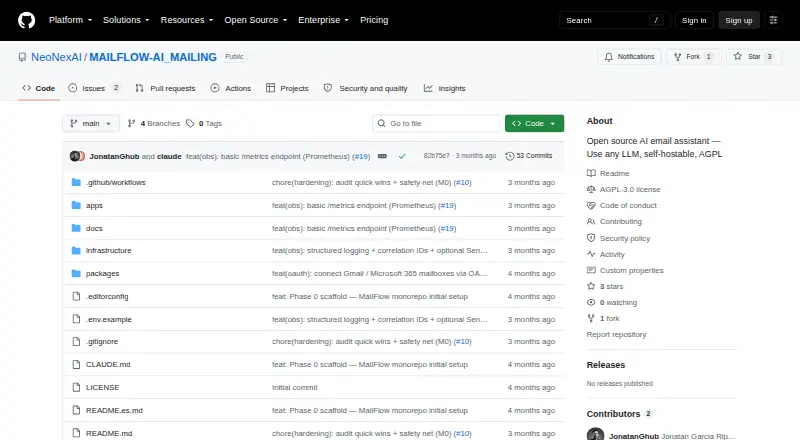Switch to the Pull requests tab

pyautogui.click(x=165, y=88)
